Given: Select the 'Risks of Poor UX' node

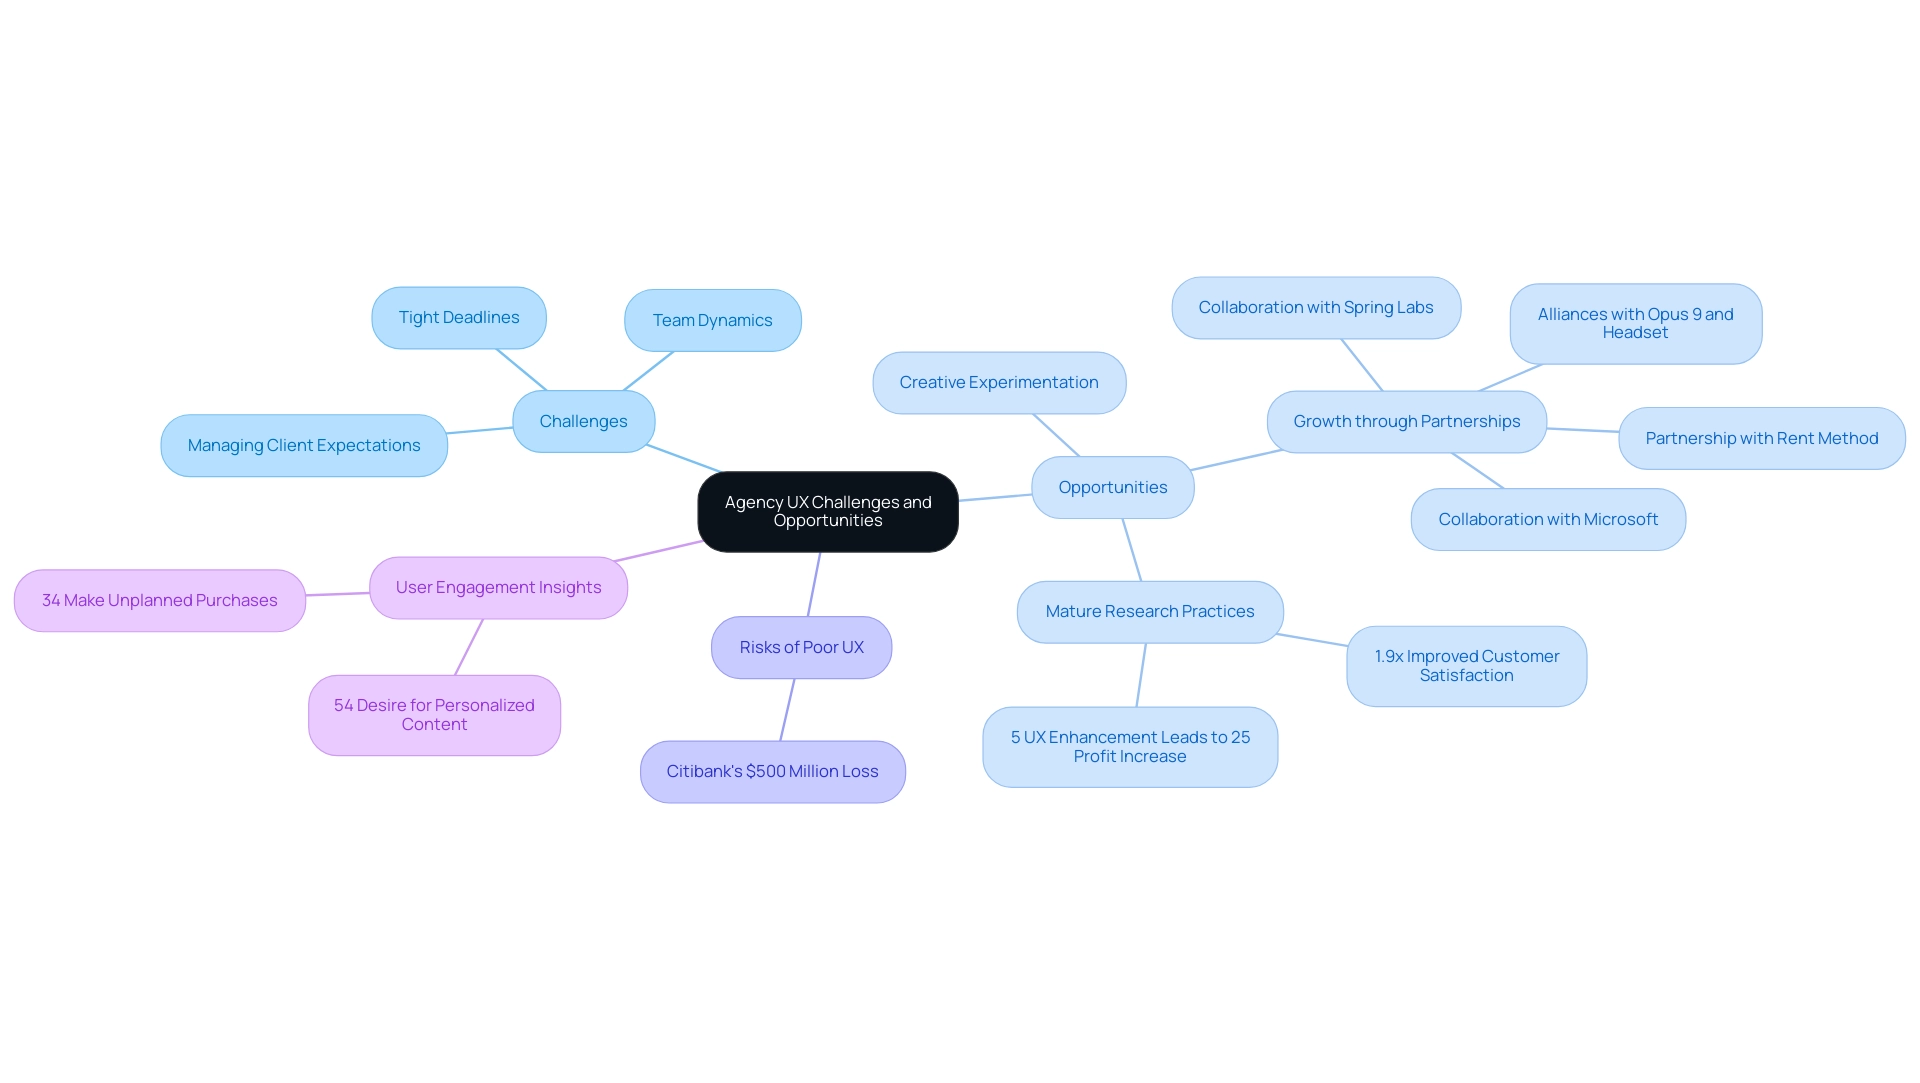Looking at the screenshot, I should click(x=802, y=646).
